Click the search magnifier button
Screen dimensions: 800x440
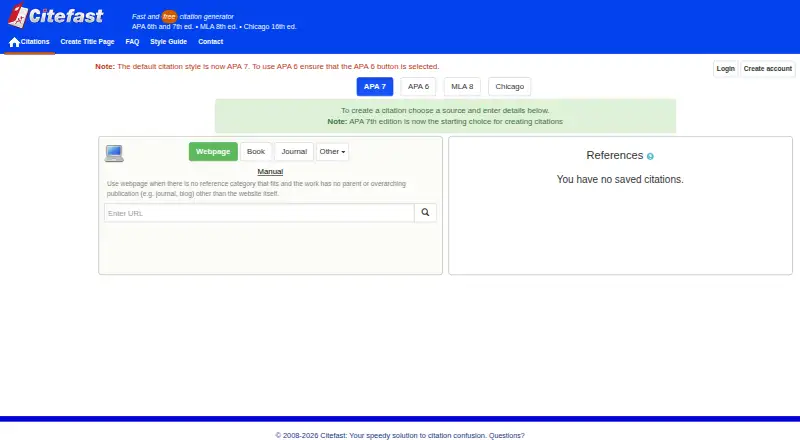tap(425, 212)
